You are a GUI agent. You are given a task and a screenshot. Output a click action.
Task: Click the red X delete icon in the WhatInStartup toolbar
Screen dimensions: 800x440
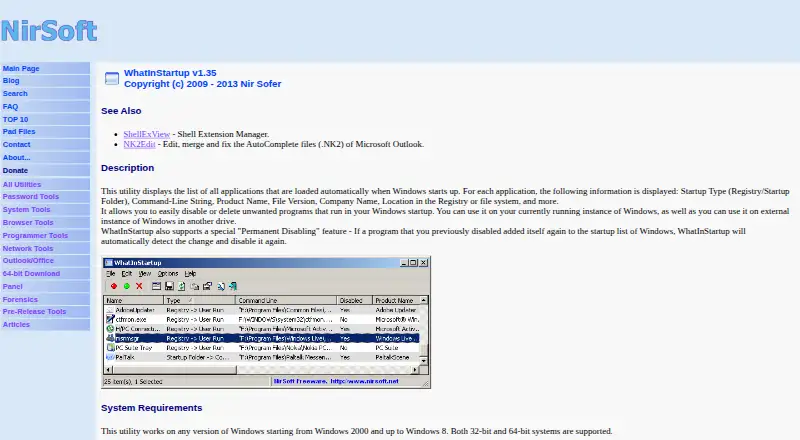point(139,286)
